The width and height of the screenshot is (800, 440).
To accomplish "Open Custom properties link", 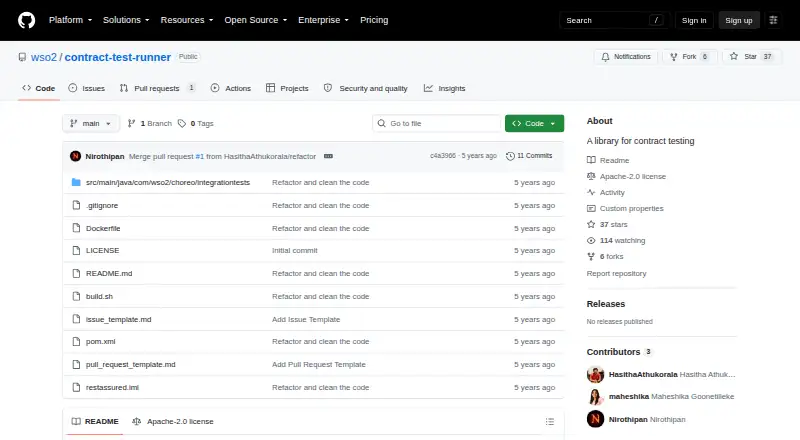I will click(626, 208).
